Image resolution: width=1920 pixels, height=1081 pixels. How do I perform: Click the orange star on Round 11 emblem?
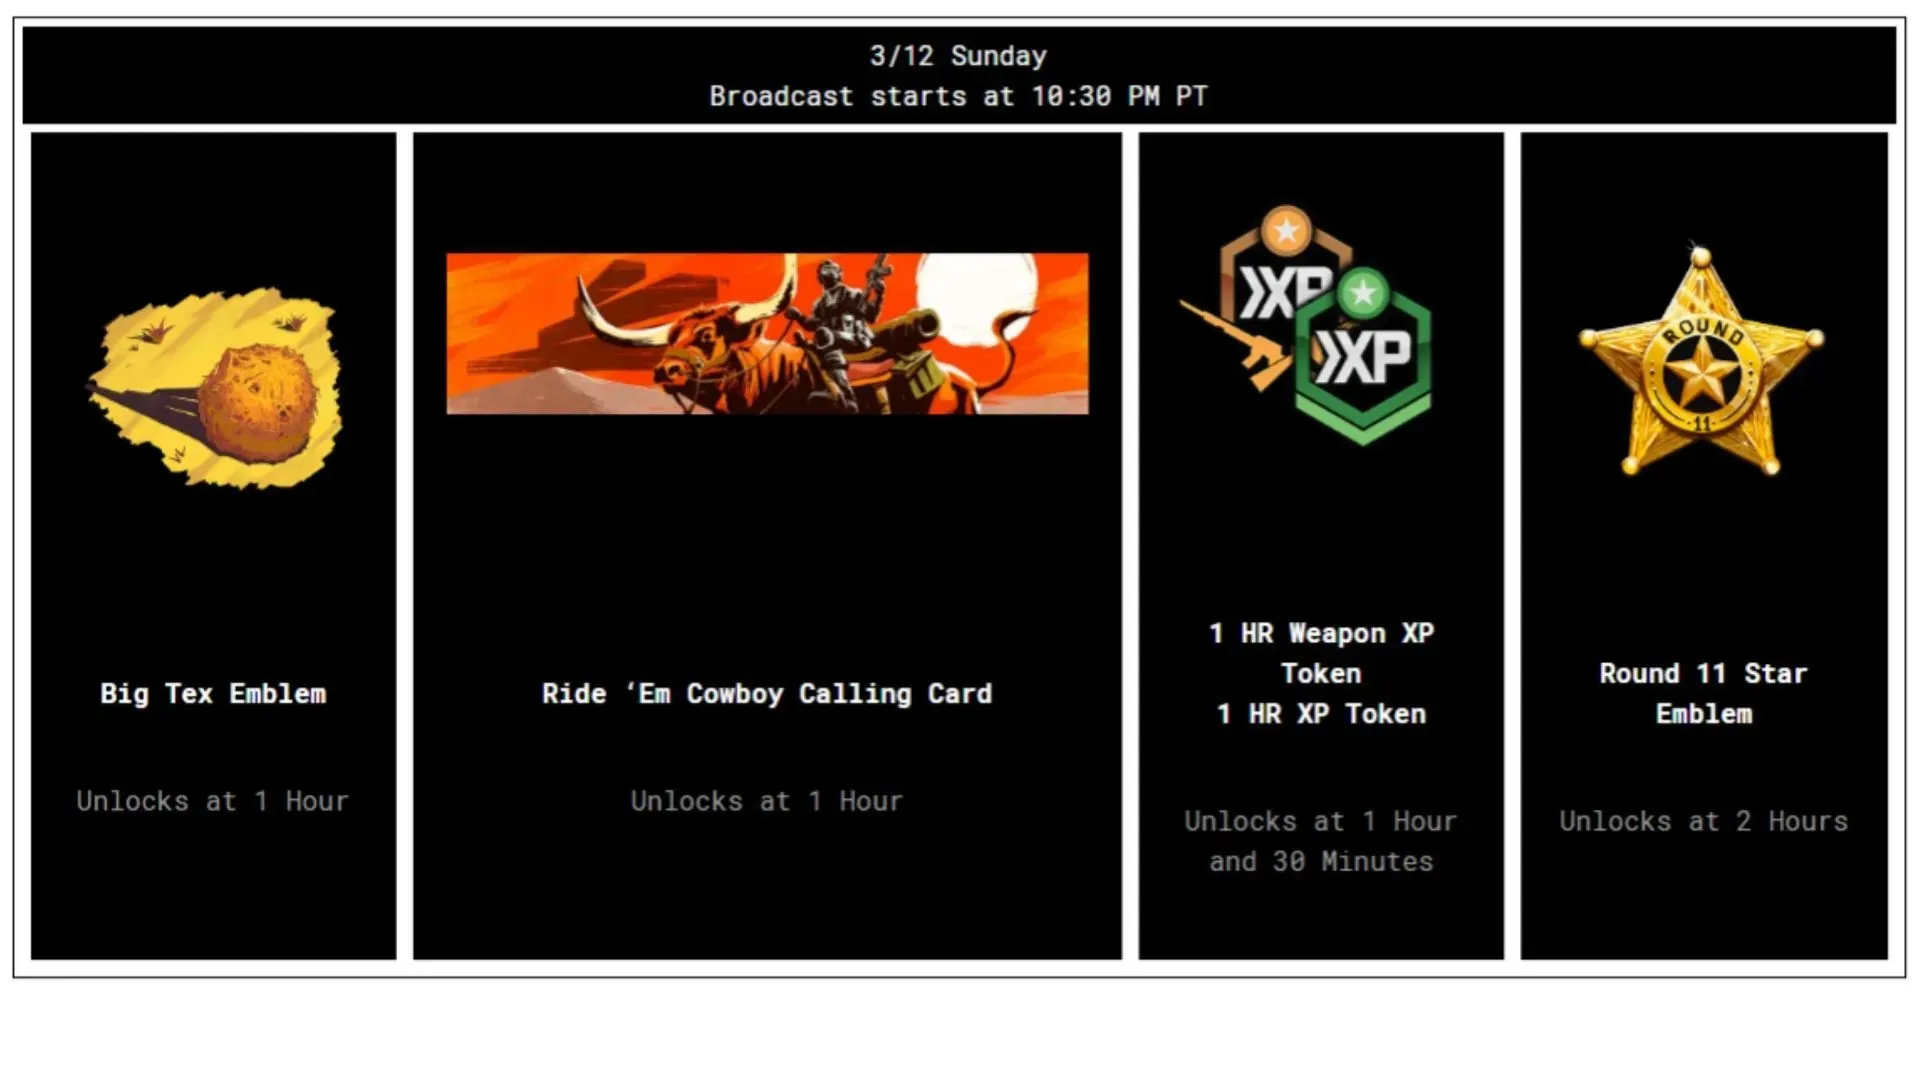[x=1700, y=382]
